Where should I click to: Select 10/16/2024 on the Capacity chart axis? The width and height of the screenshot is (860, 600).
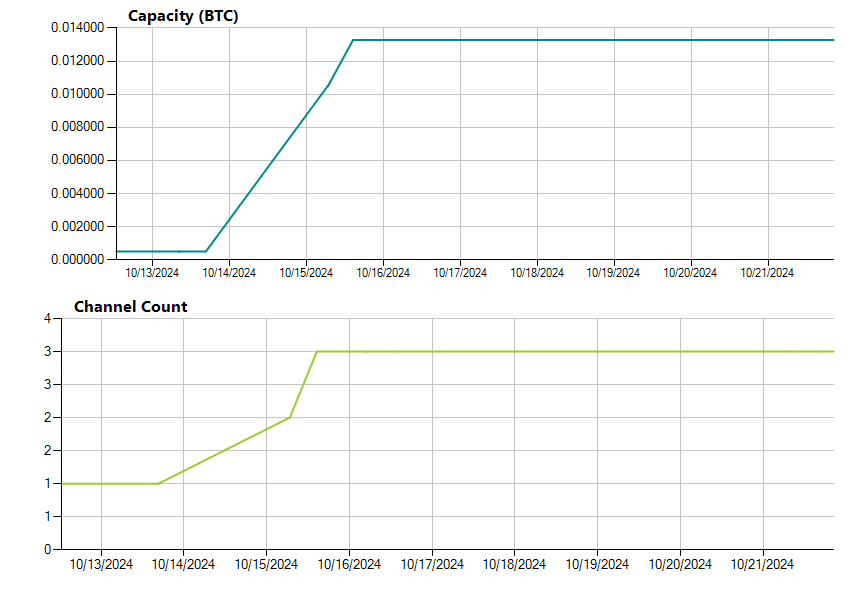click(x=383, y=272)
